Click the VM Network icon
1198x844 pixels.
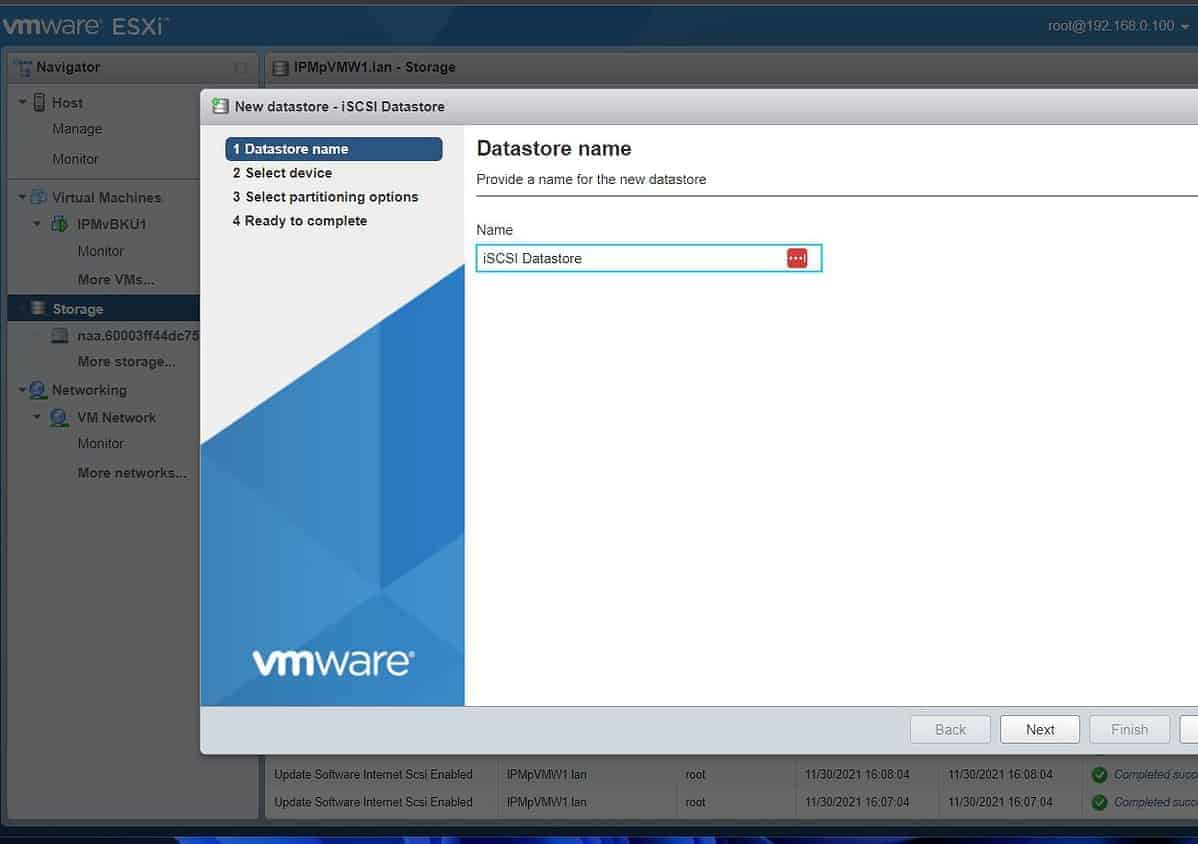[59, 417]
